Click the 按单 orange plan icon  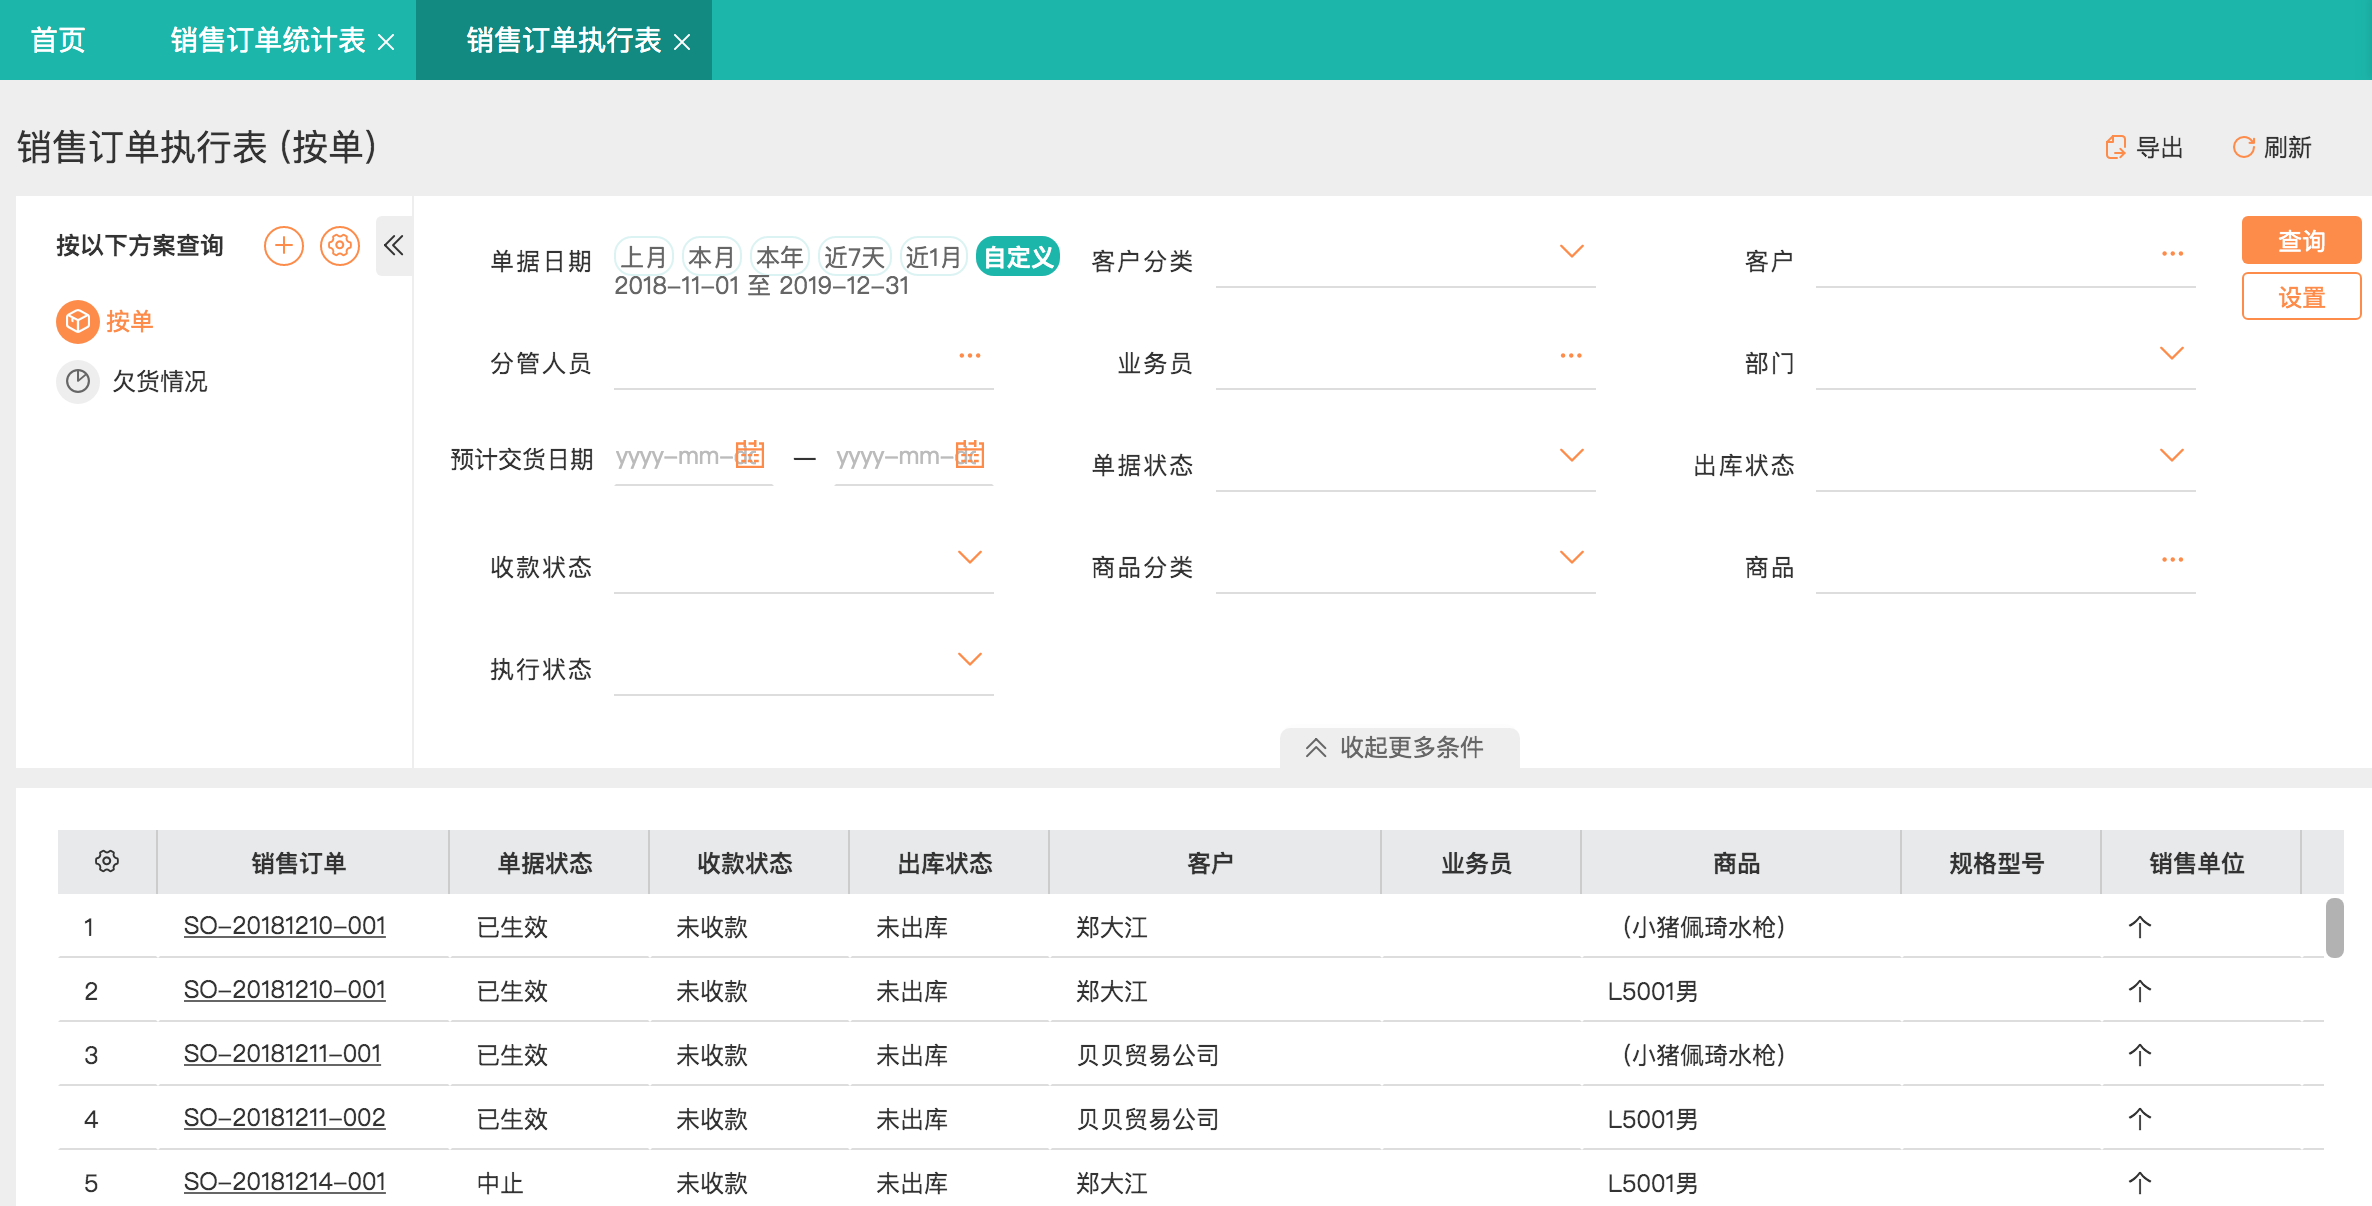click(77, 320)
